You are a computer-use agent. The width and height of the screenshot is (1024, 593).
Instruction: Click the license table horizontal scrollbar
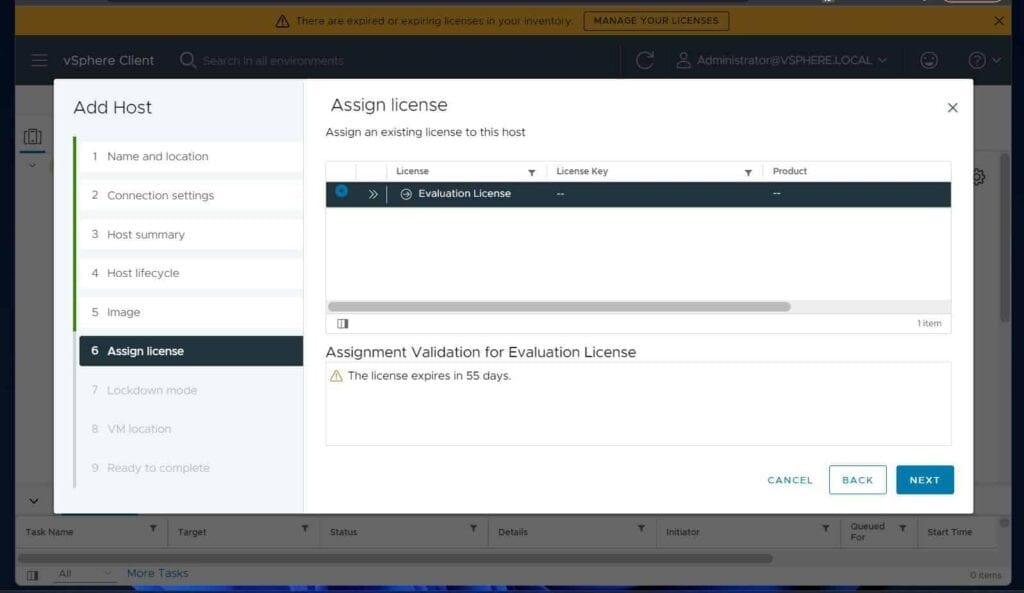click(559, 306)
